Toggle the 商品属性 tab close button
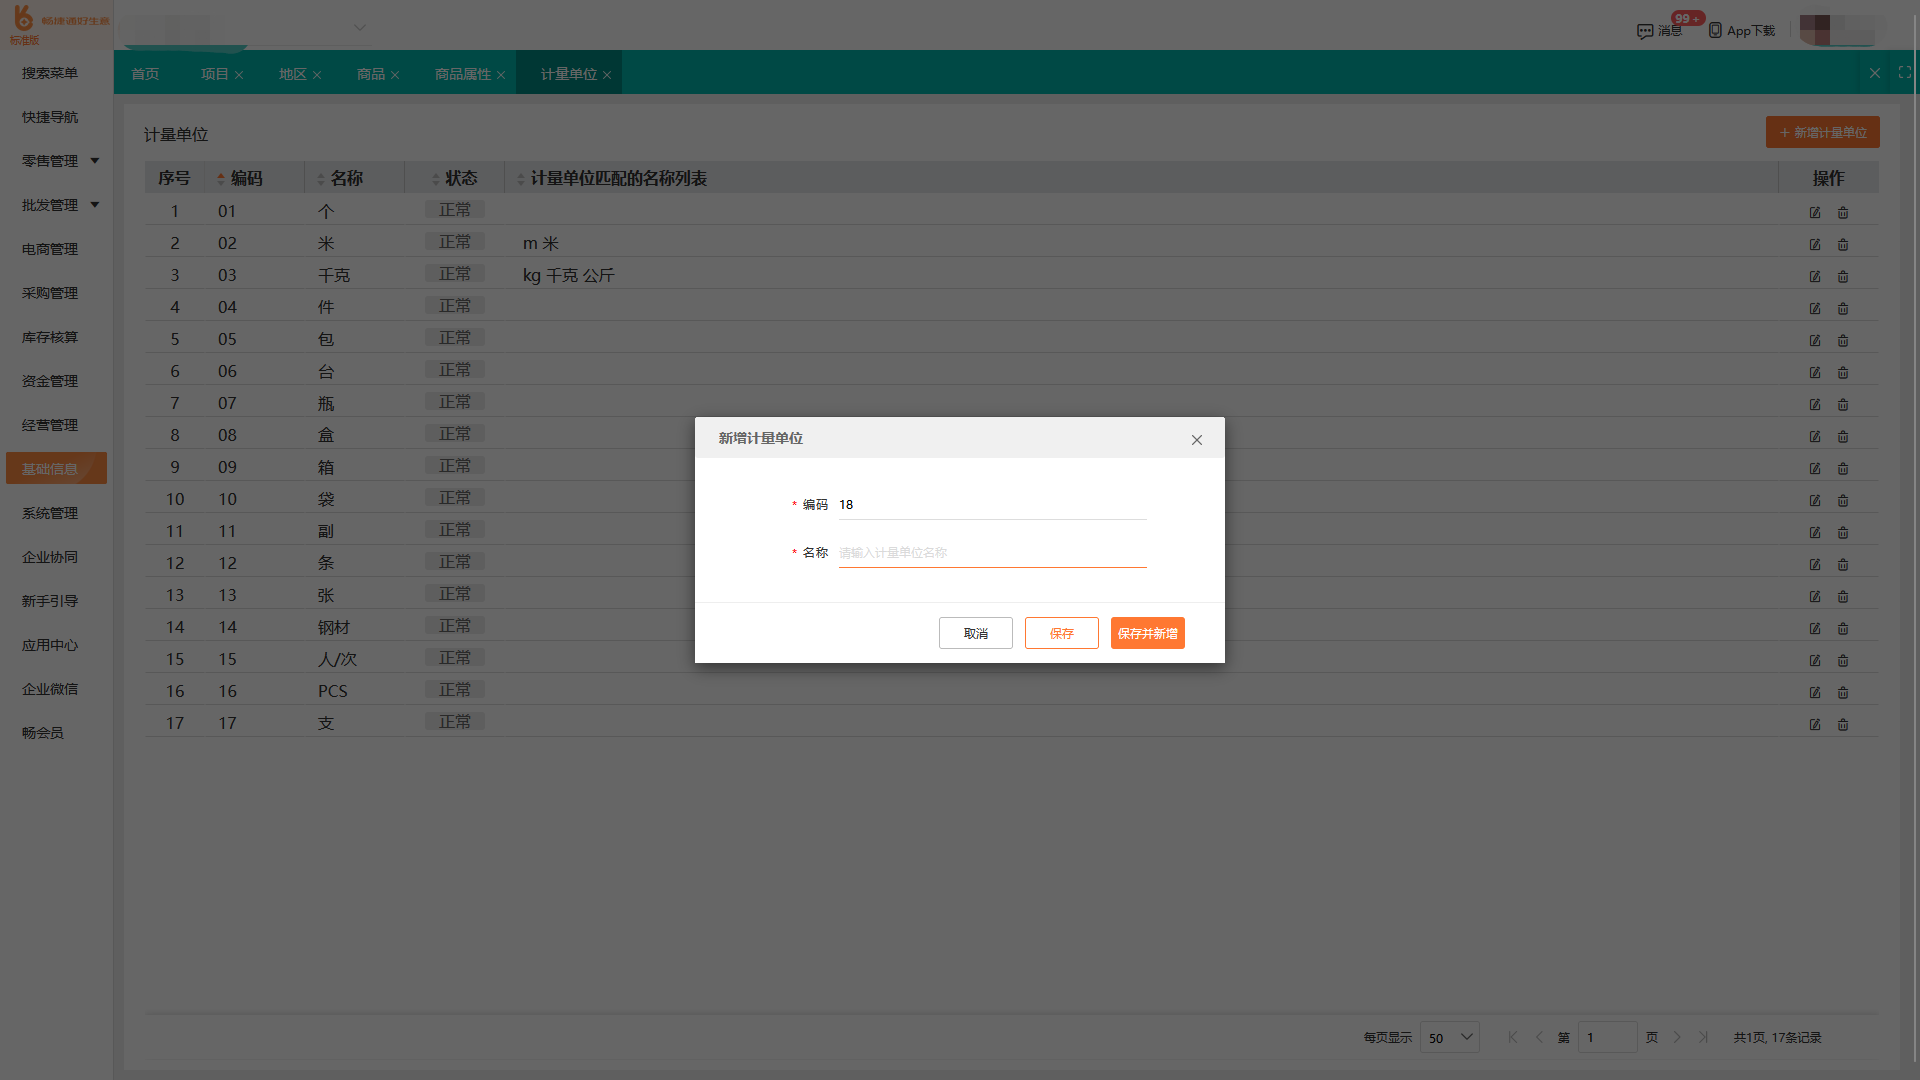 (x=502, y=74)
